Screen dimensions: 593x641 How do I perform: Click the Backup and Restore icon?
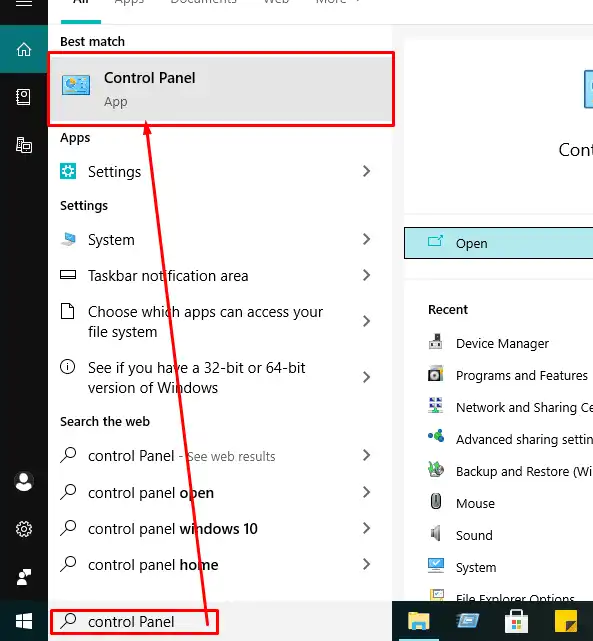[436, 469]
